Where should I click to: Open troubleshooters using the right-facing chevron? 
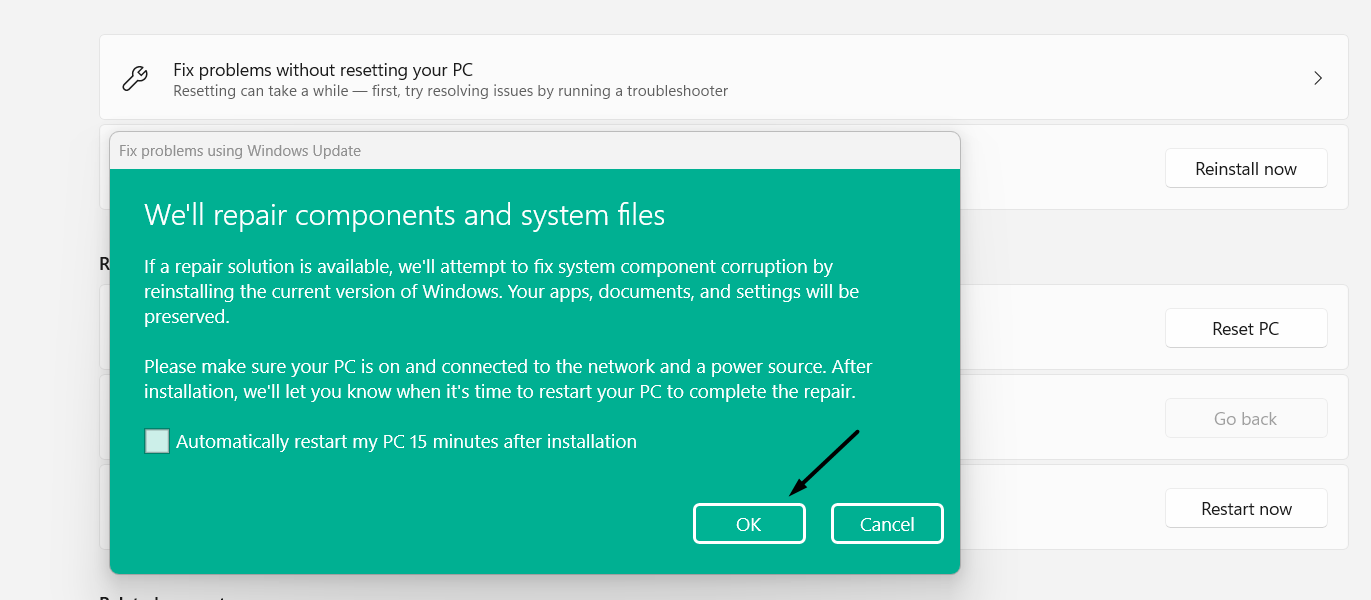click(x=1317, y=77)
